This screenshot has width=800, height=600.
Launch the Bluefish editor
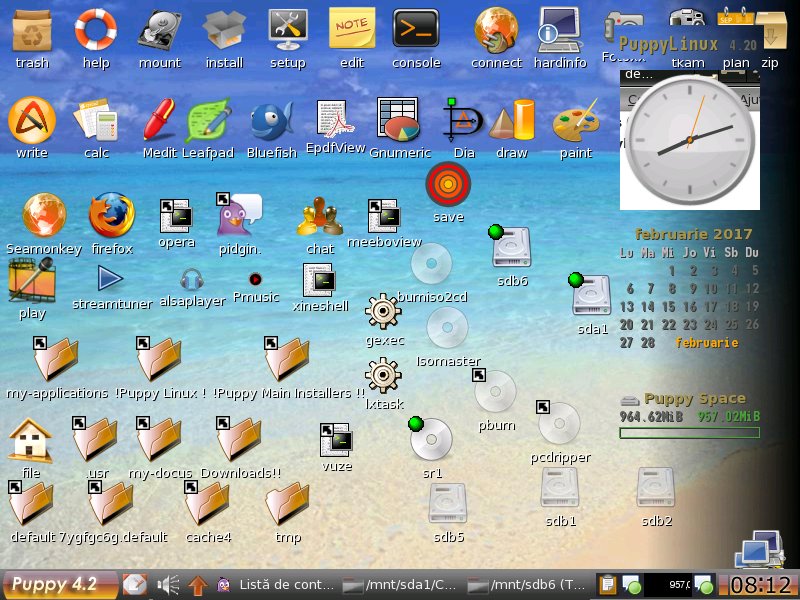pos(271,121)
